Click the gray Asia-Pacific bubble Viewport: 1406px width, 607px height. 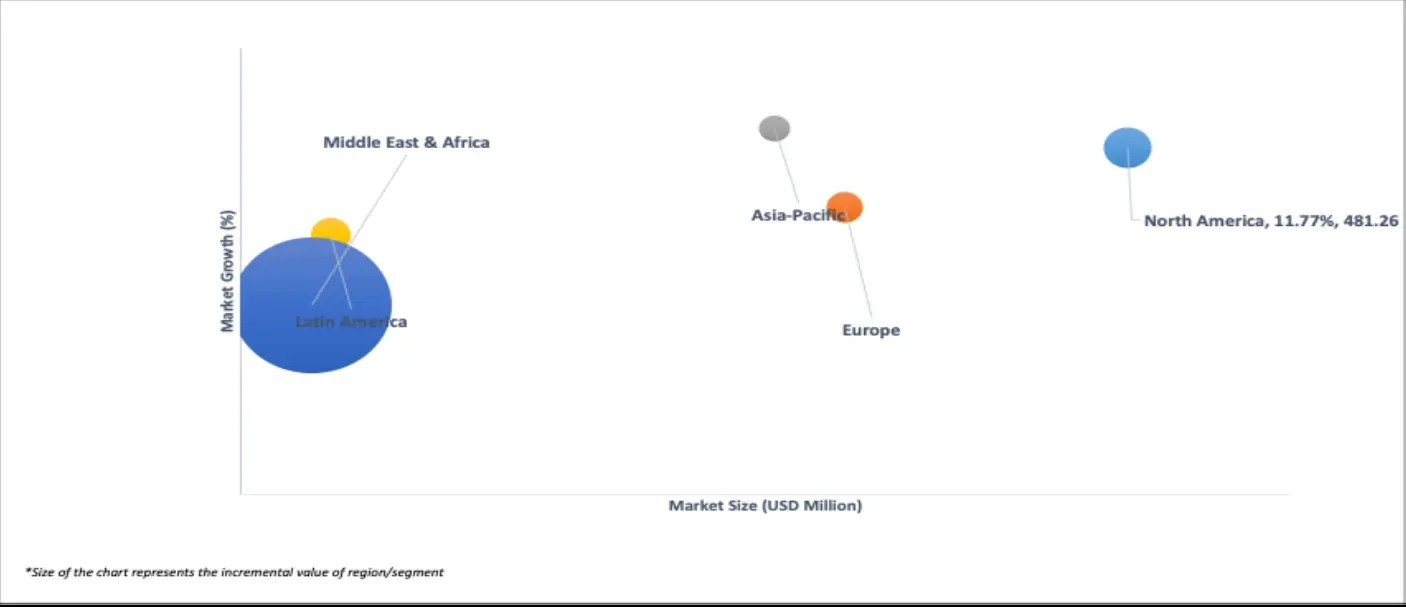[x=774, y=128]
